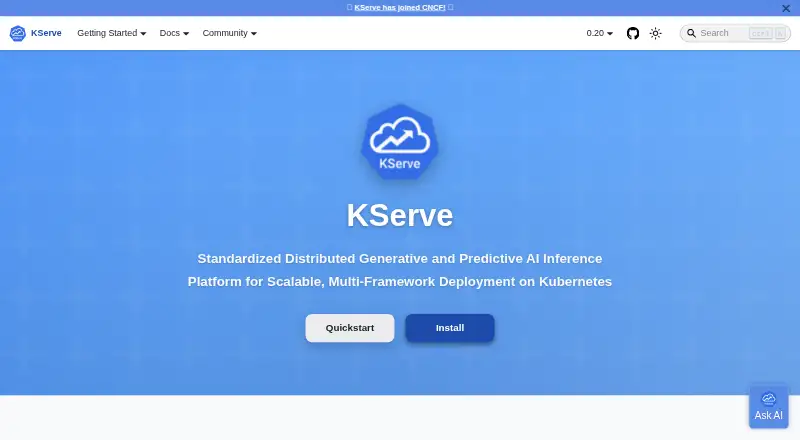Expand the Community dropdown menu

tap(230, 33)
